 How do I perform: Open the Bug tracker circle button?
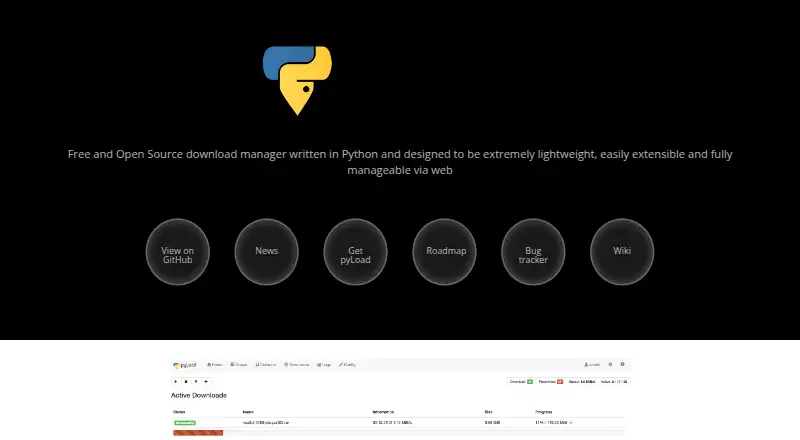533,252
